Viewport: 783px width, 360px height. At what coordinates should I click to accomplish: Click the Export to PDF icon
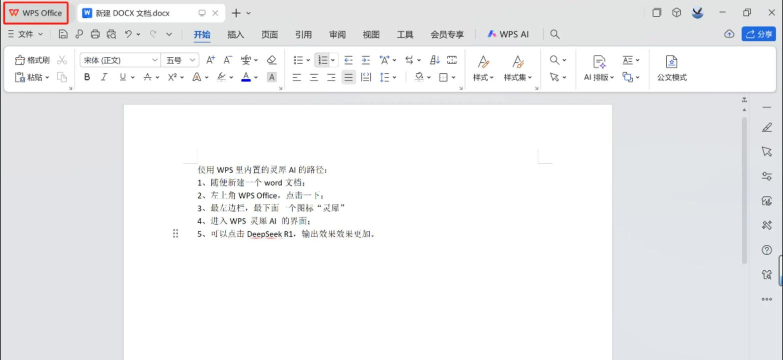point(79,34)
